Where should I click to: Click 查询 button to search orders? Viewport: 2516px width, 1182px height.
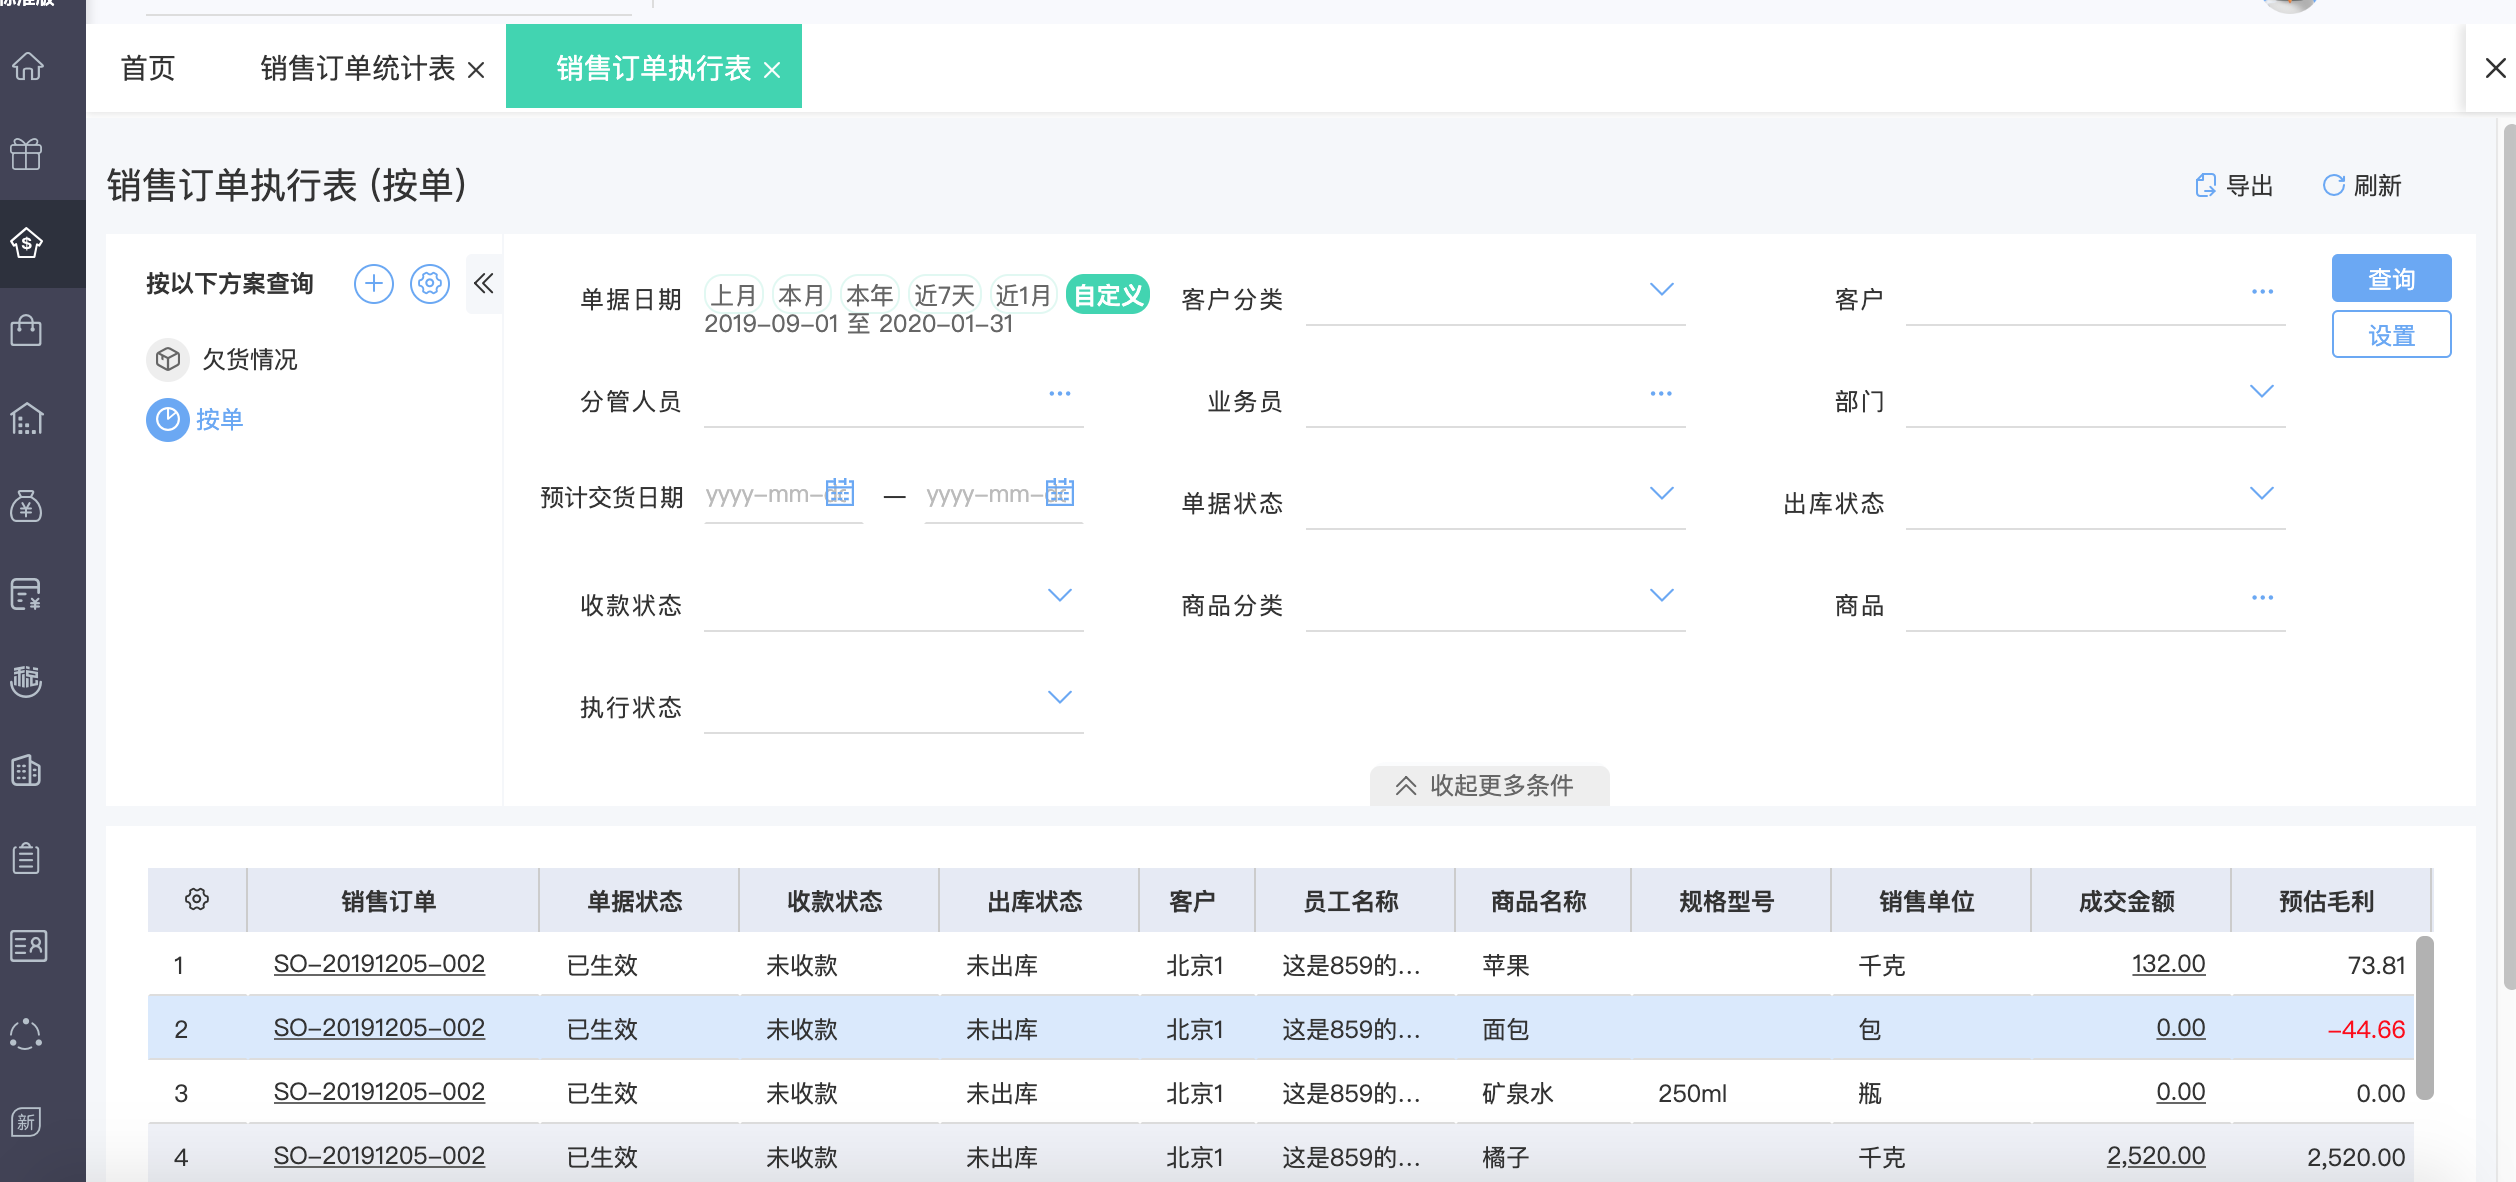(x=2391, y=281)
